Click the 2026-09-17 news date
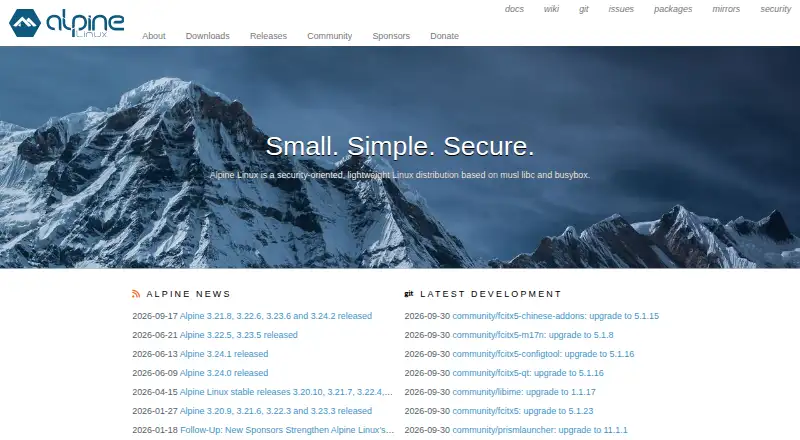Viewport: 800px width, 440px height. pos(155,316)
